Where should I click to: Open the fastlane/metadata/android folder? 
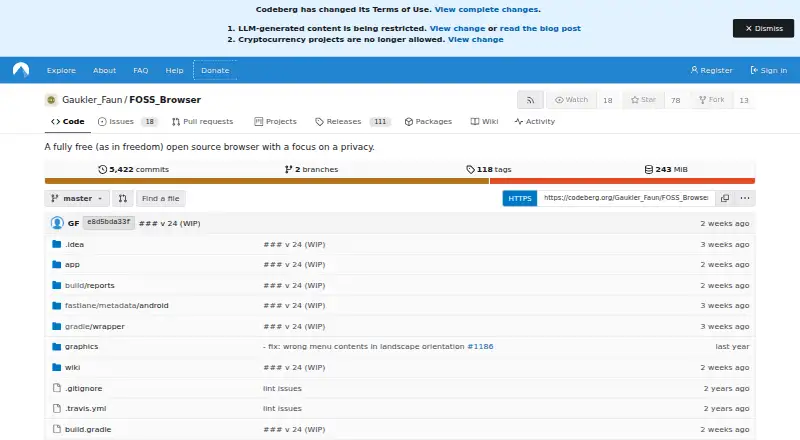click(x=116, y=305)
